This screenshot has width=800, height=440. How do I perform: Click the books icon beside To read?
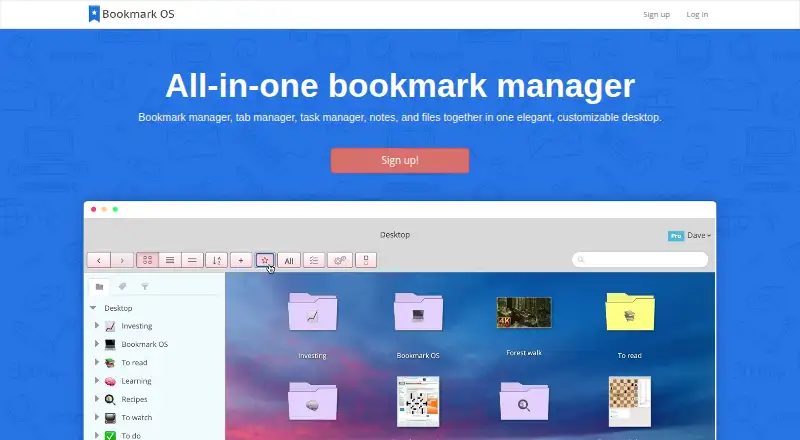[110, 363]
